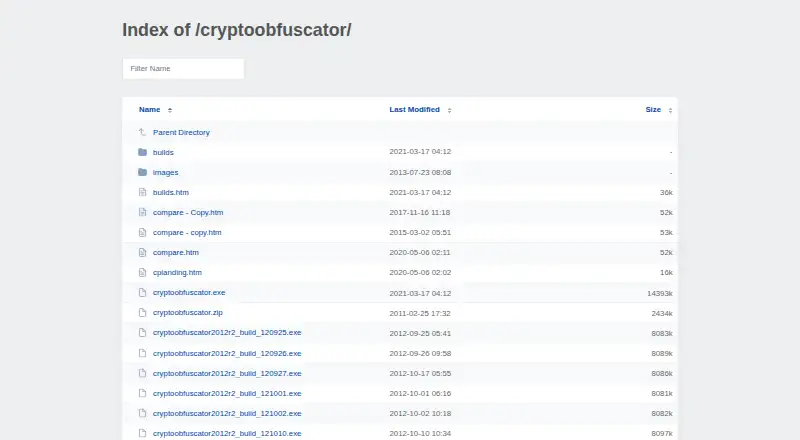800x440 pixels.
Task: Open compare - copy.htm dated 2015-03-02
Action: point(187,232)
